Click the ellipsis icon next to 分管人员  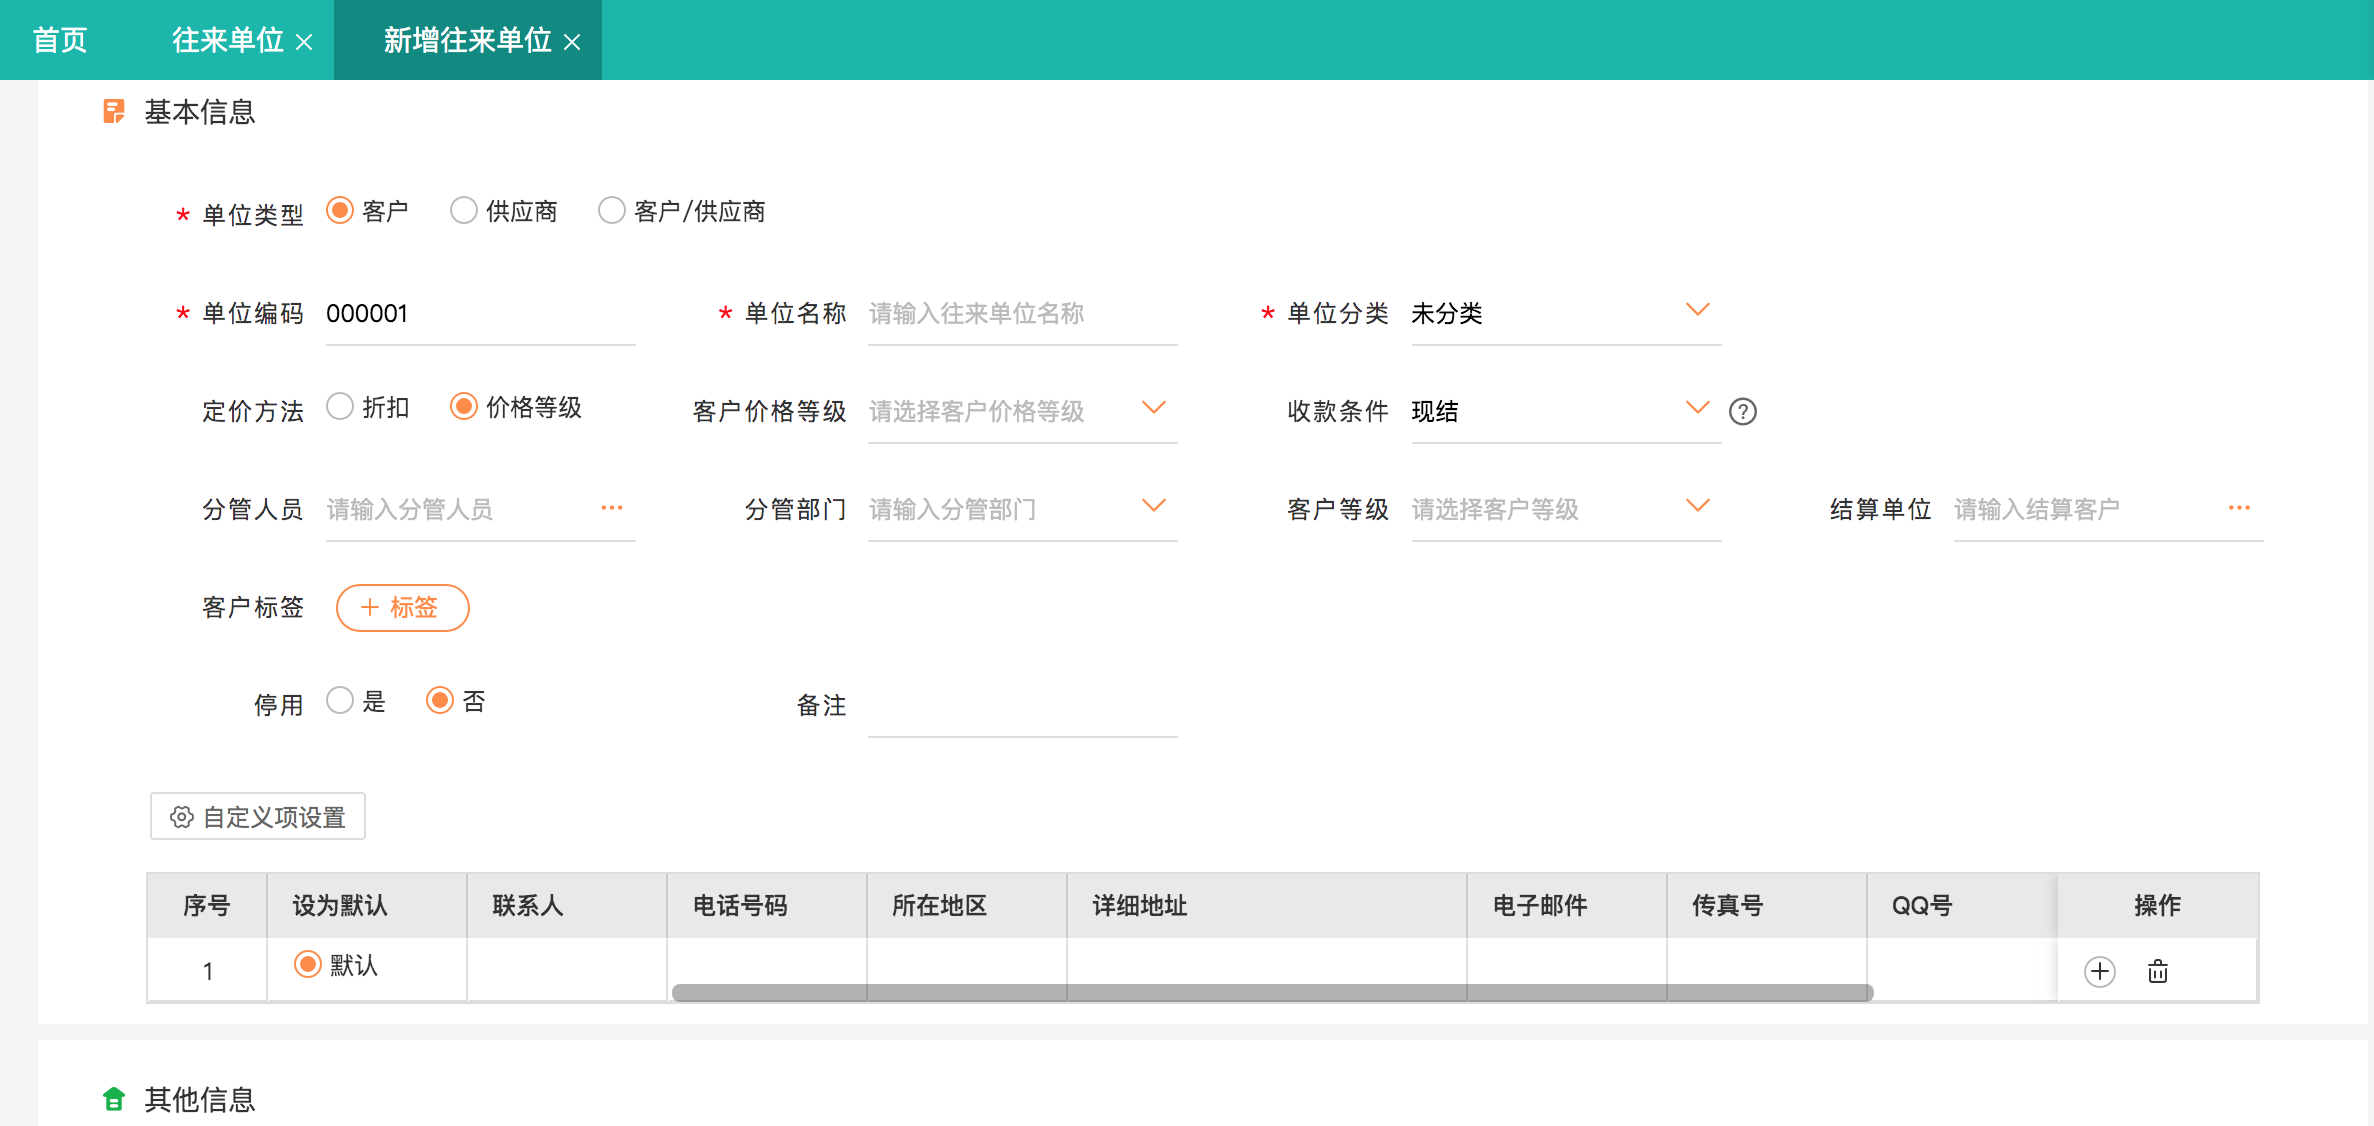pos(613,509)
